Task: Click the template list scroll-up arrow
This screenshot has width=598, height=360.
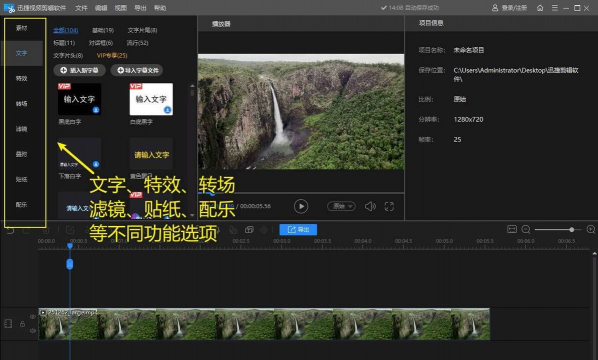Action: tap(192, 85)
